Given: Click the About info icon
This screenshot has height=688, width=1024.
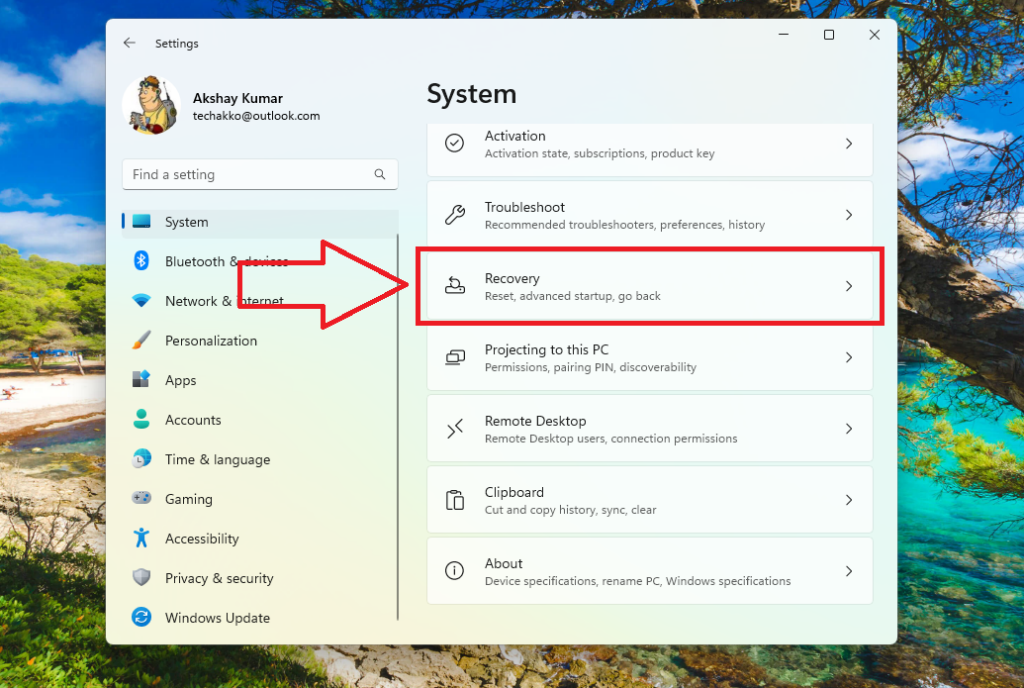Looking at the screenshot, I should point(455,571).
